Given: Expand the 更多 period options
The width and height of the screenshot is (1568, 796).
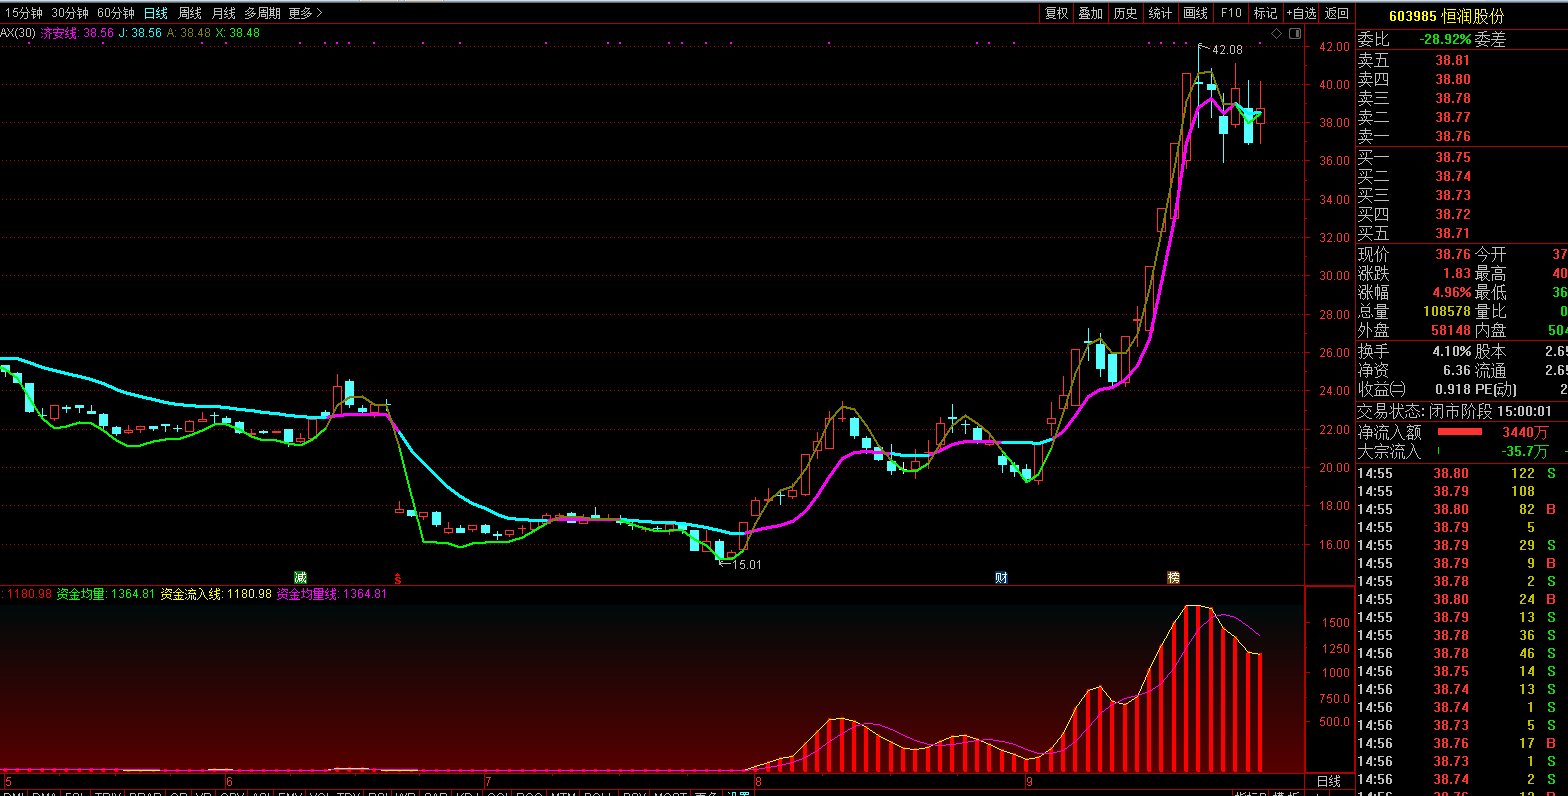Looking at the screenshot, I should pyautogui.click(x=304, y=13).
